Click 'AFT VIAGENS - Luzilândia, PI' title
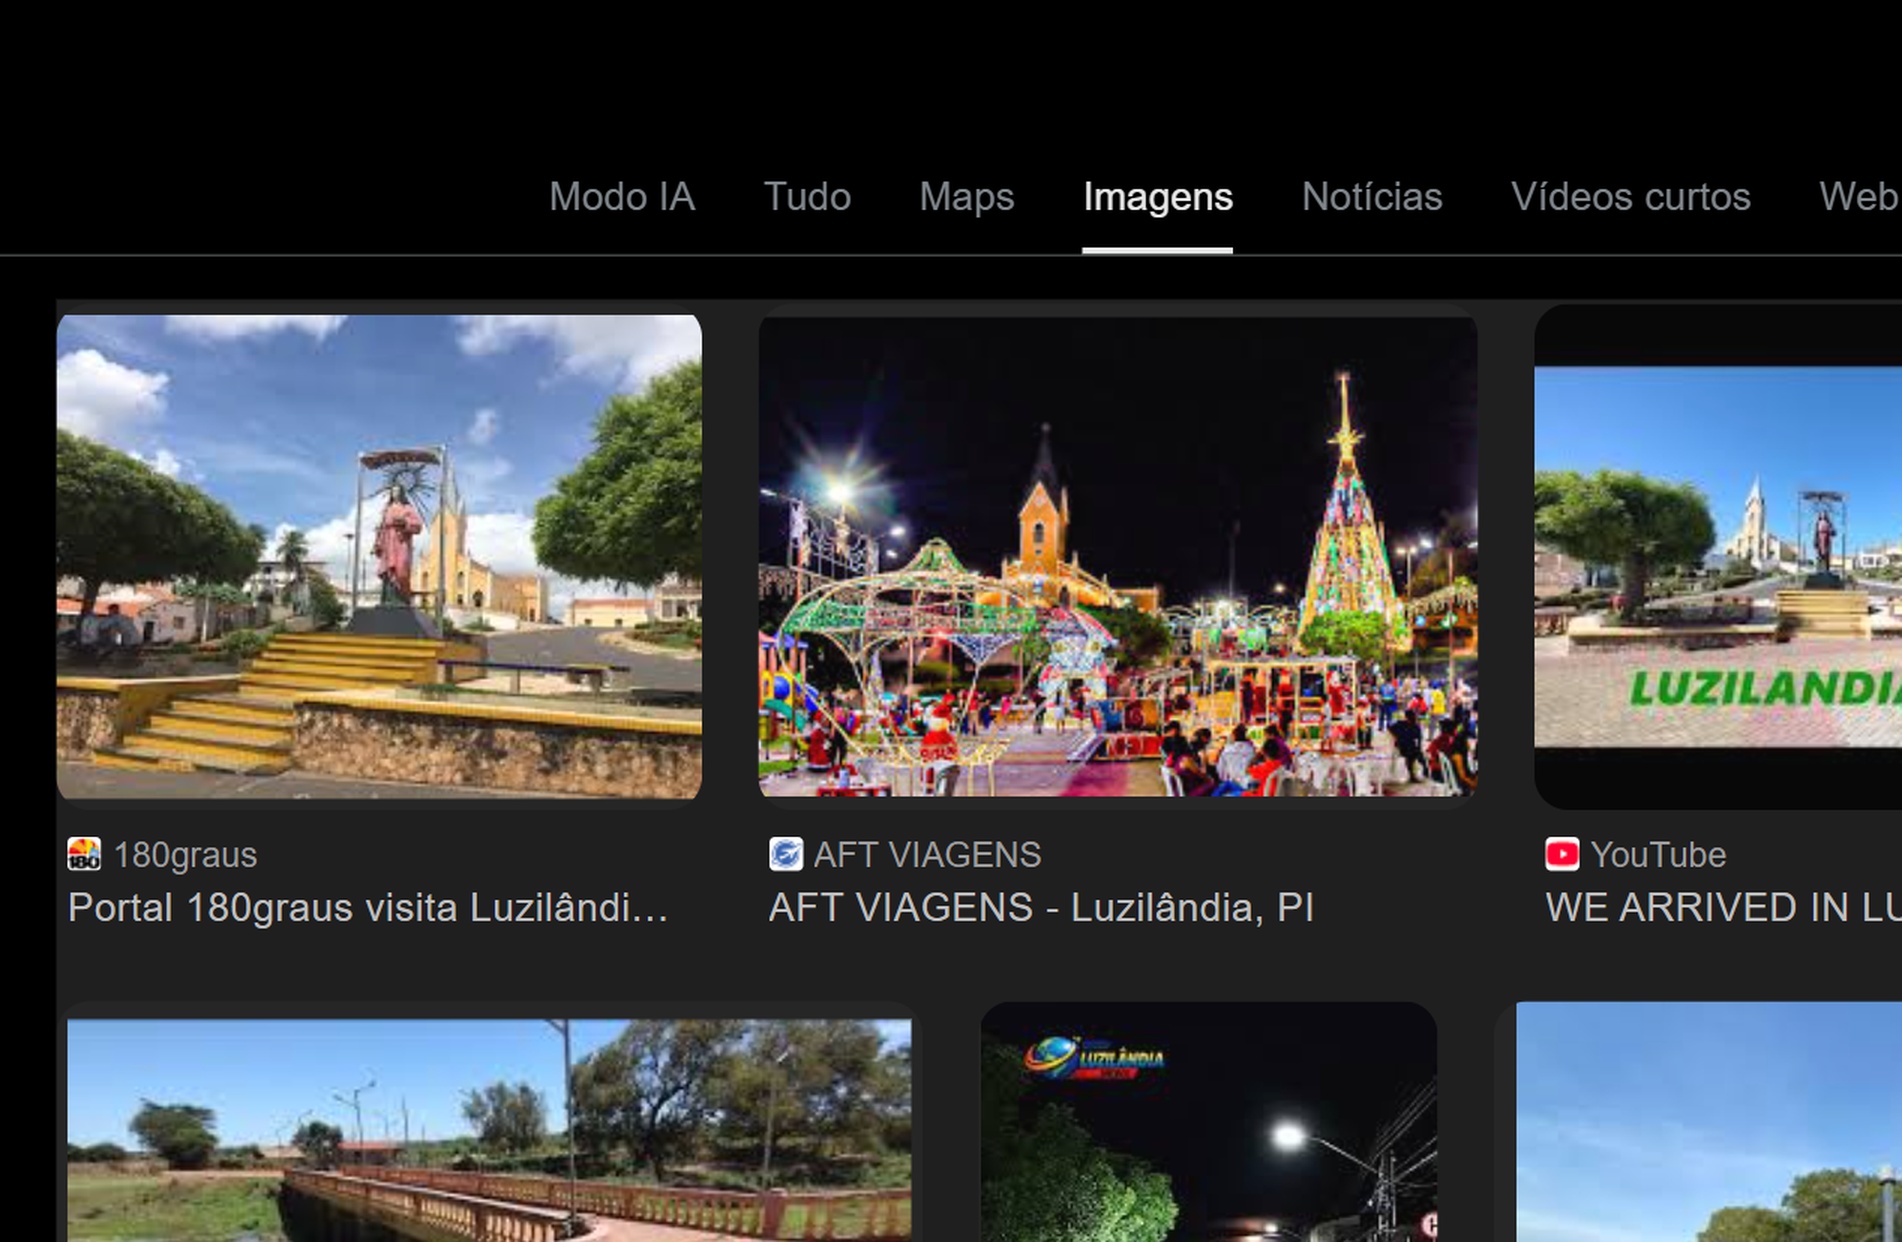 pyautogui.click(x=1040, y=908)
